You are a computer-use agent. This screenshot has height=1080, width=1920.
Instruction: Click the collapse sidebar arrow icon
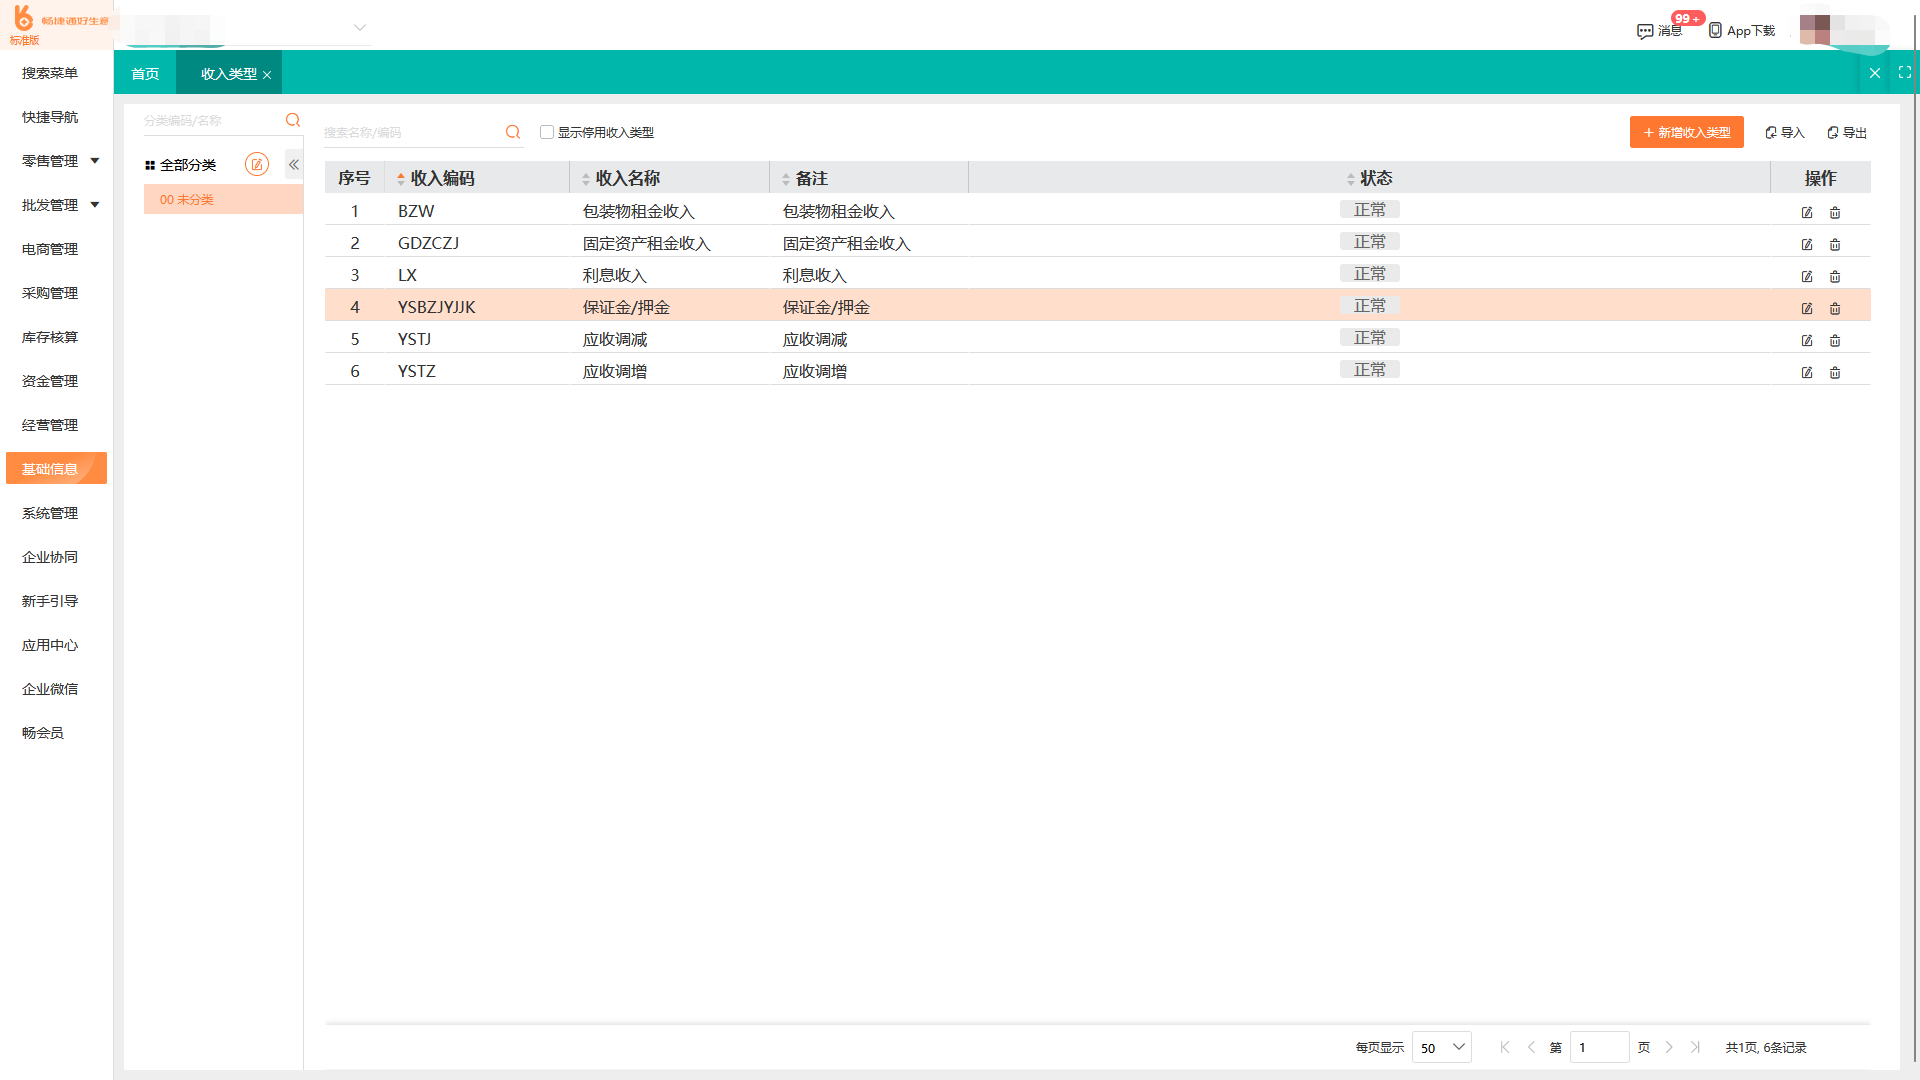coord(294,162)
